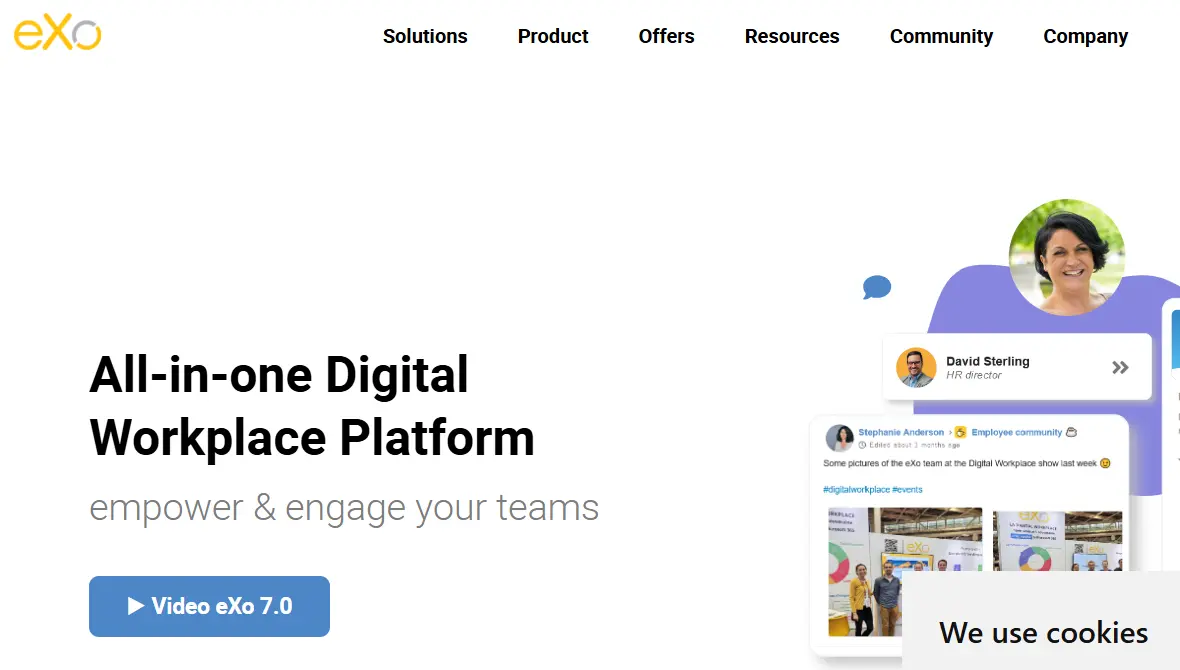The height and width of the screenshot is (670, 1180).
Task: Click the blue chat bubble icon
Action: point(877,288)
